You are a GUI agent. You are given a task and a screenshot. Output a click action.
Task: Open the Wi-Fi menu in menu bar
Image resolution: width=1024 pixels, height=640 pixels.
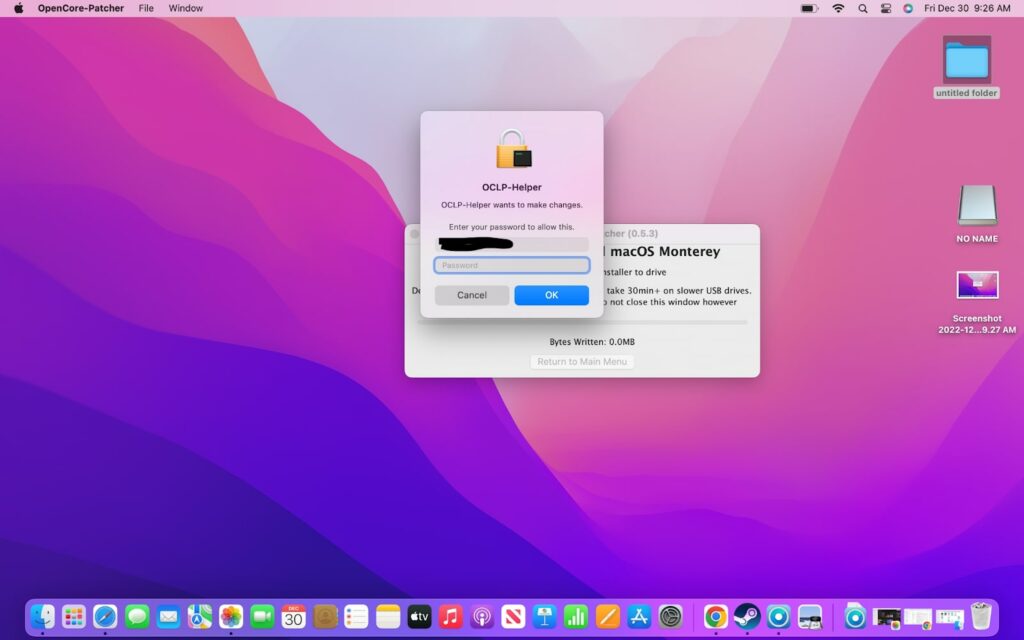(838, 8)
